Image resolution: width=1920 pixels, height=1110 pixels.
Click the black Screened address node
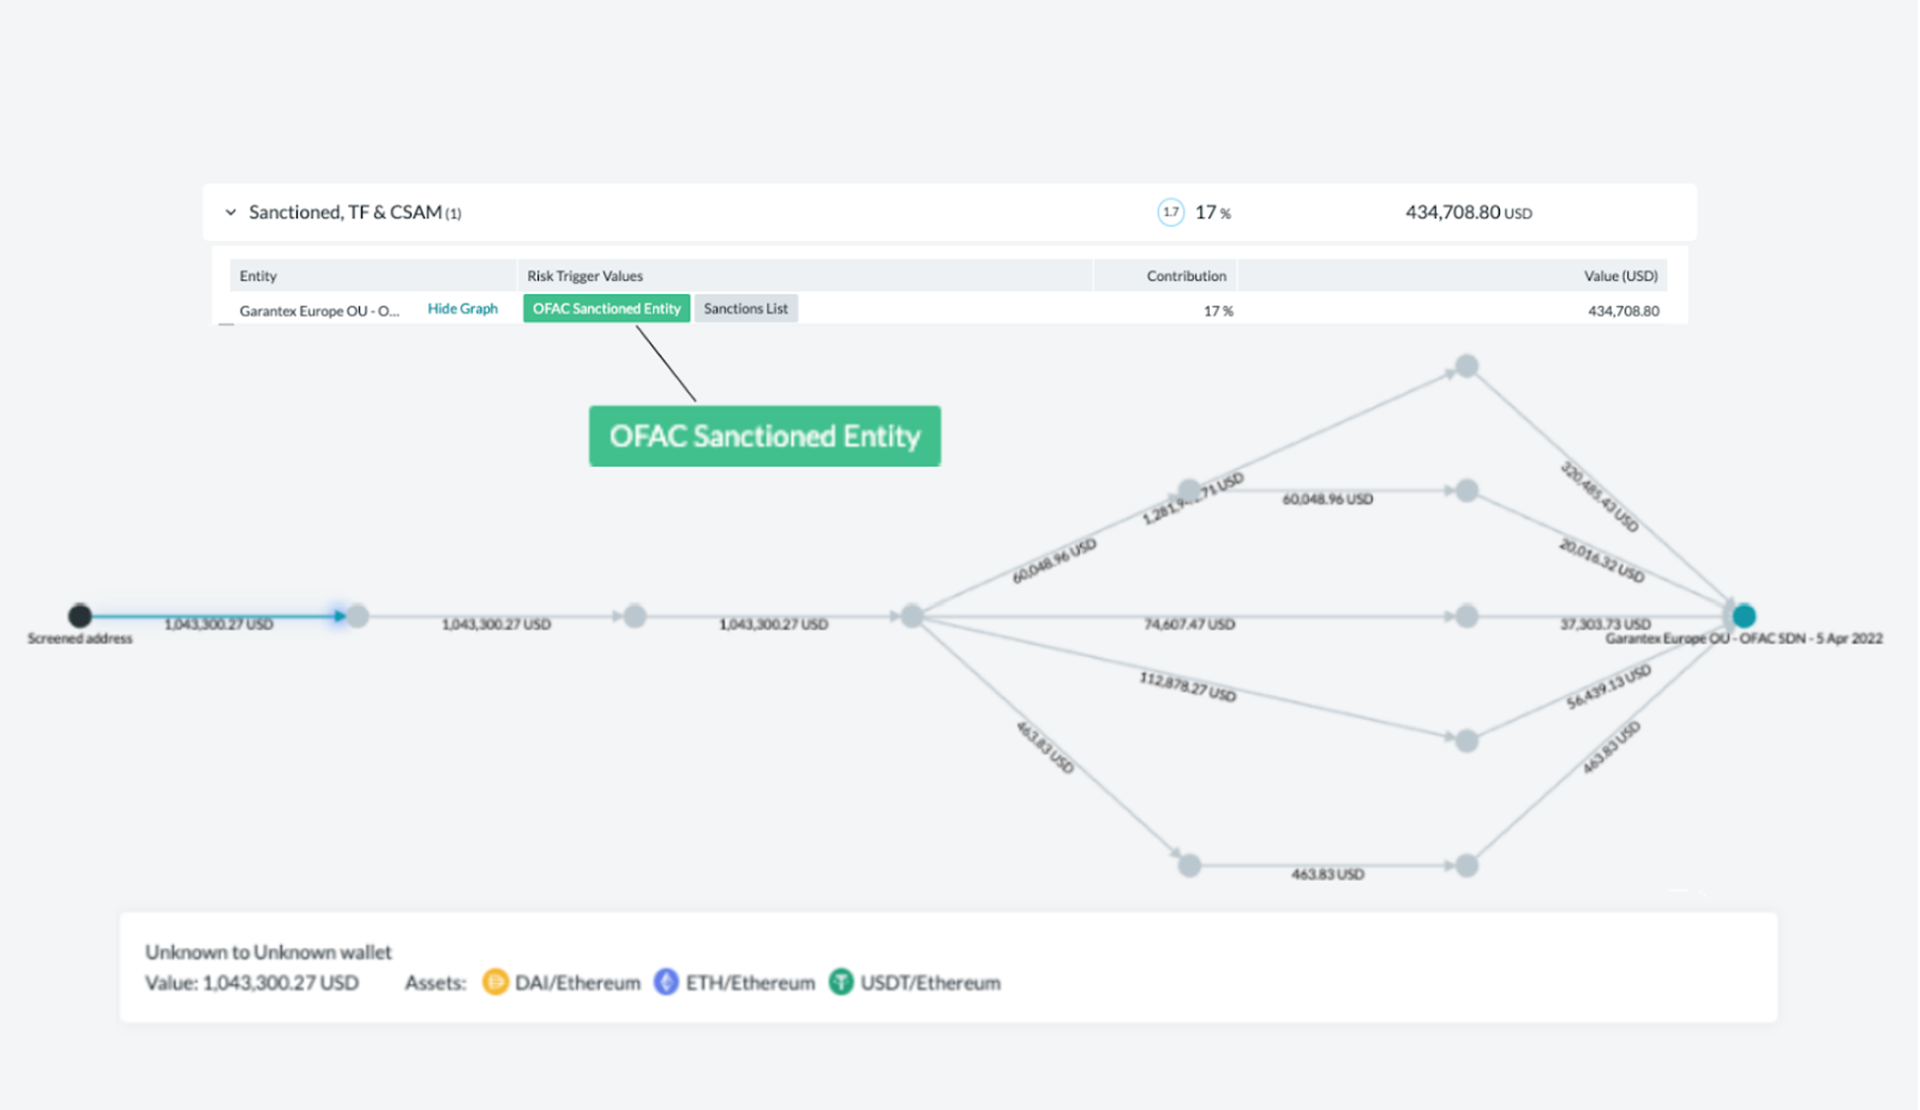(x=79, y=616)
